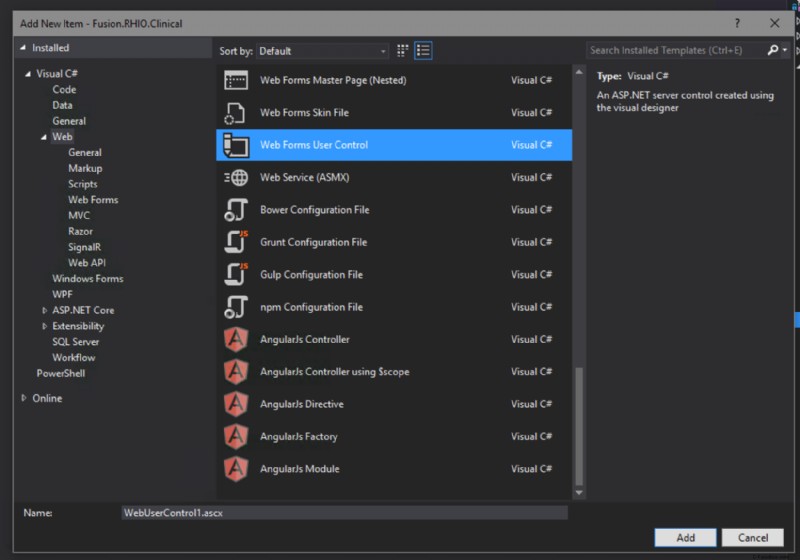Click the Grunt Configuration File icon
800x560 pixels.
click(236, 242)
